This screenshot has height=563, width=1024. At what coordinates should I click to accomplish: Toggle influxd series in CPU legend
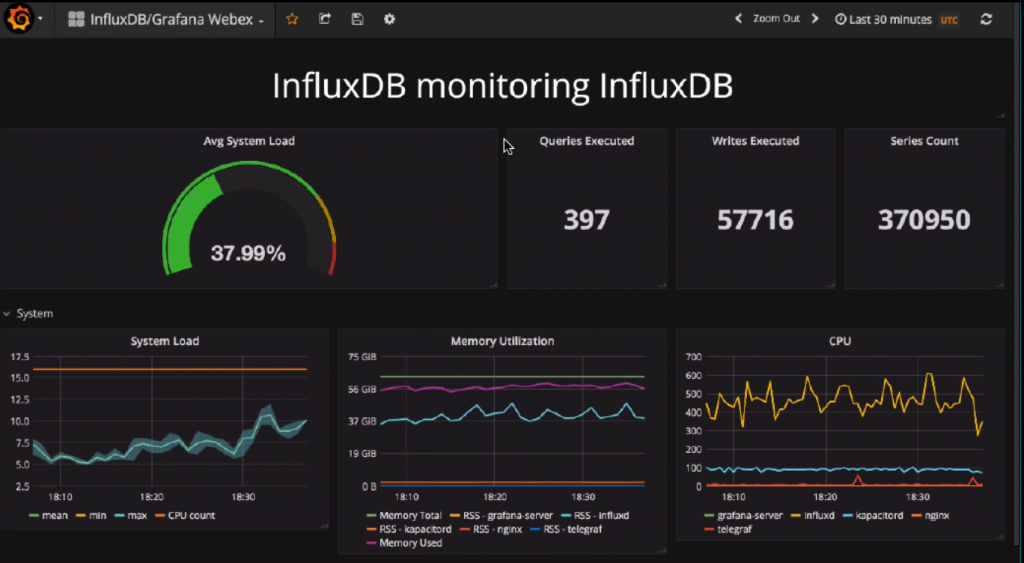(x=812, y=515)
